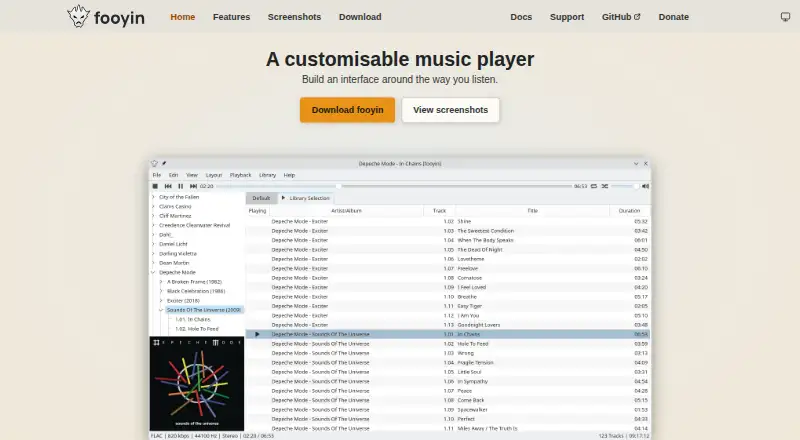This screenshot has width=800, height=440.
Task: Select the Darling Violetta tree item
Action: pos(178,254)
